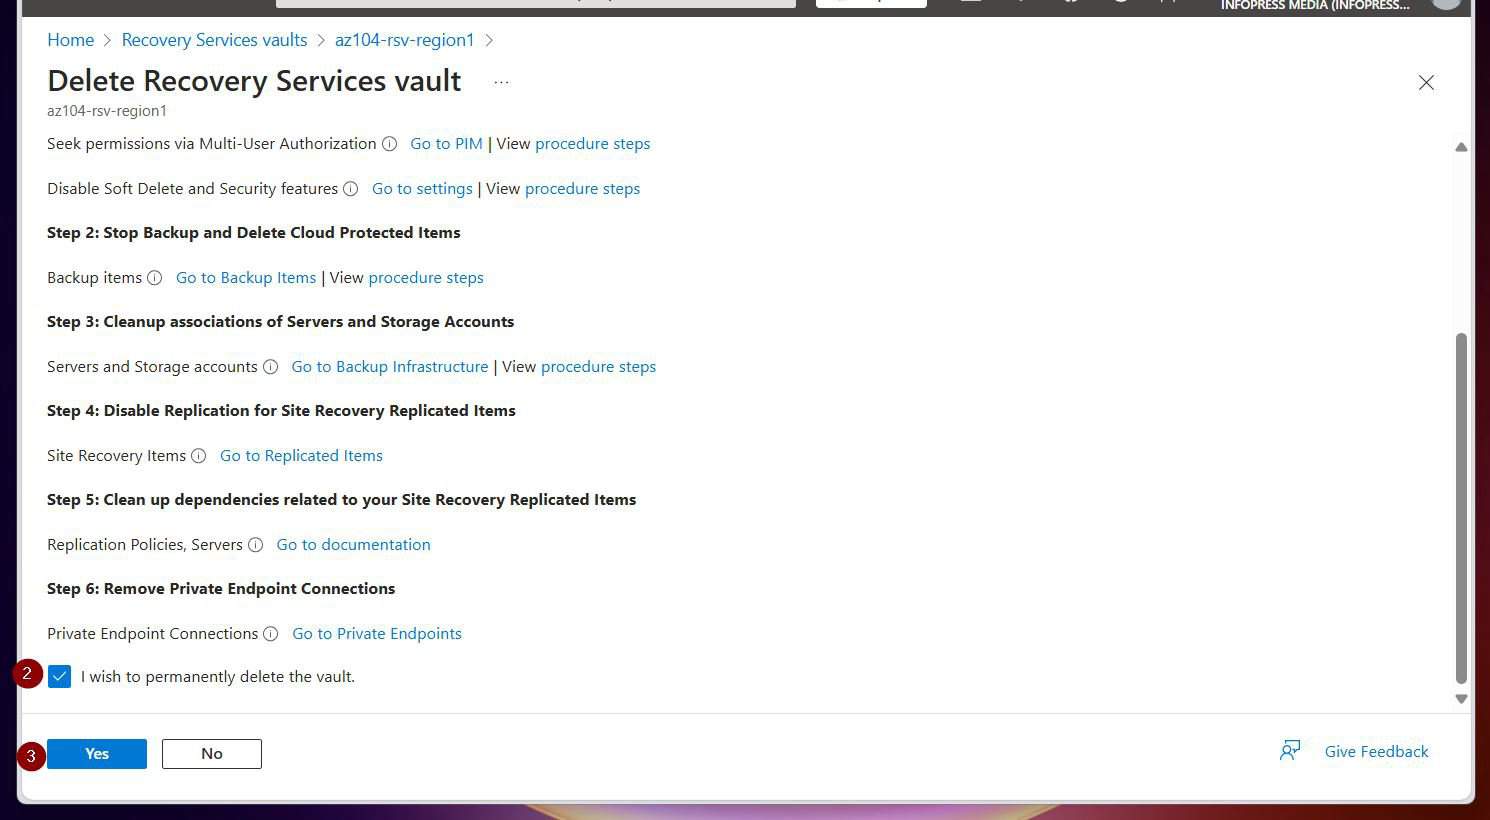This screenshot has width=1490, height=820.
Task: Uncheck 'I wish to permanently delete the vault'
Action: [60, 677]
